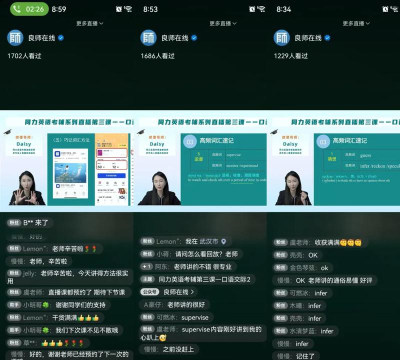Click the 1229人看过 viewer count
Screen dimensions: 400x360
[x=291, y=56]
